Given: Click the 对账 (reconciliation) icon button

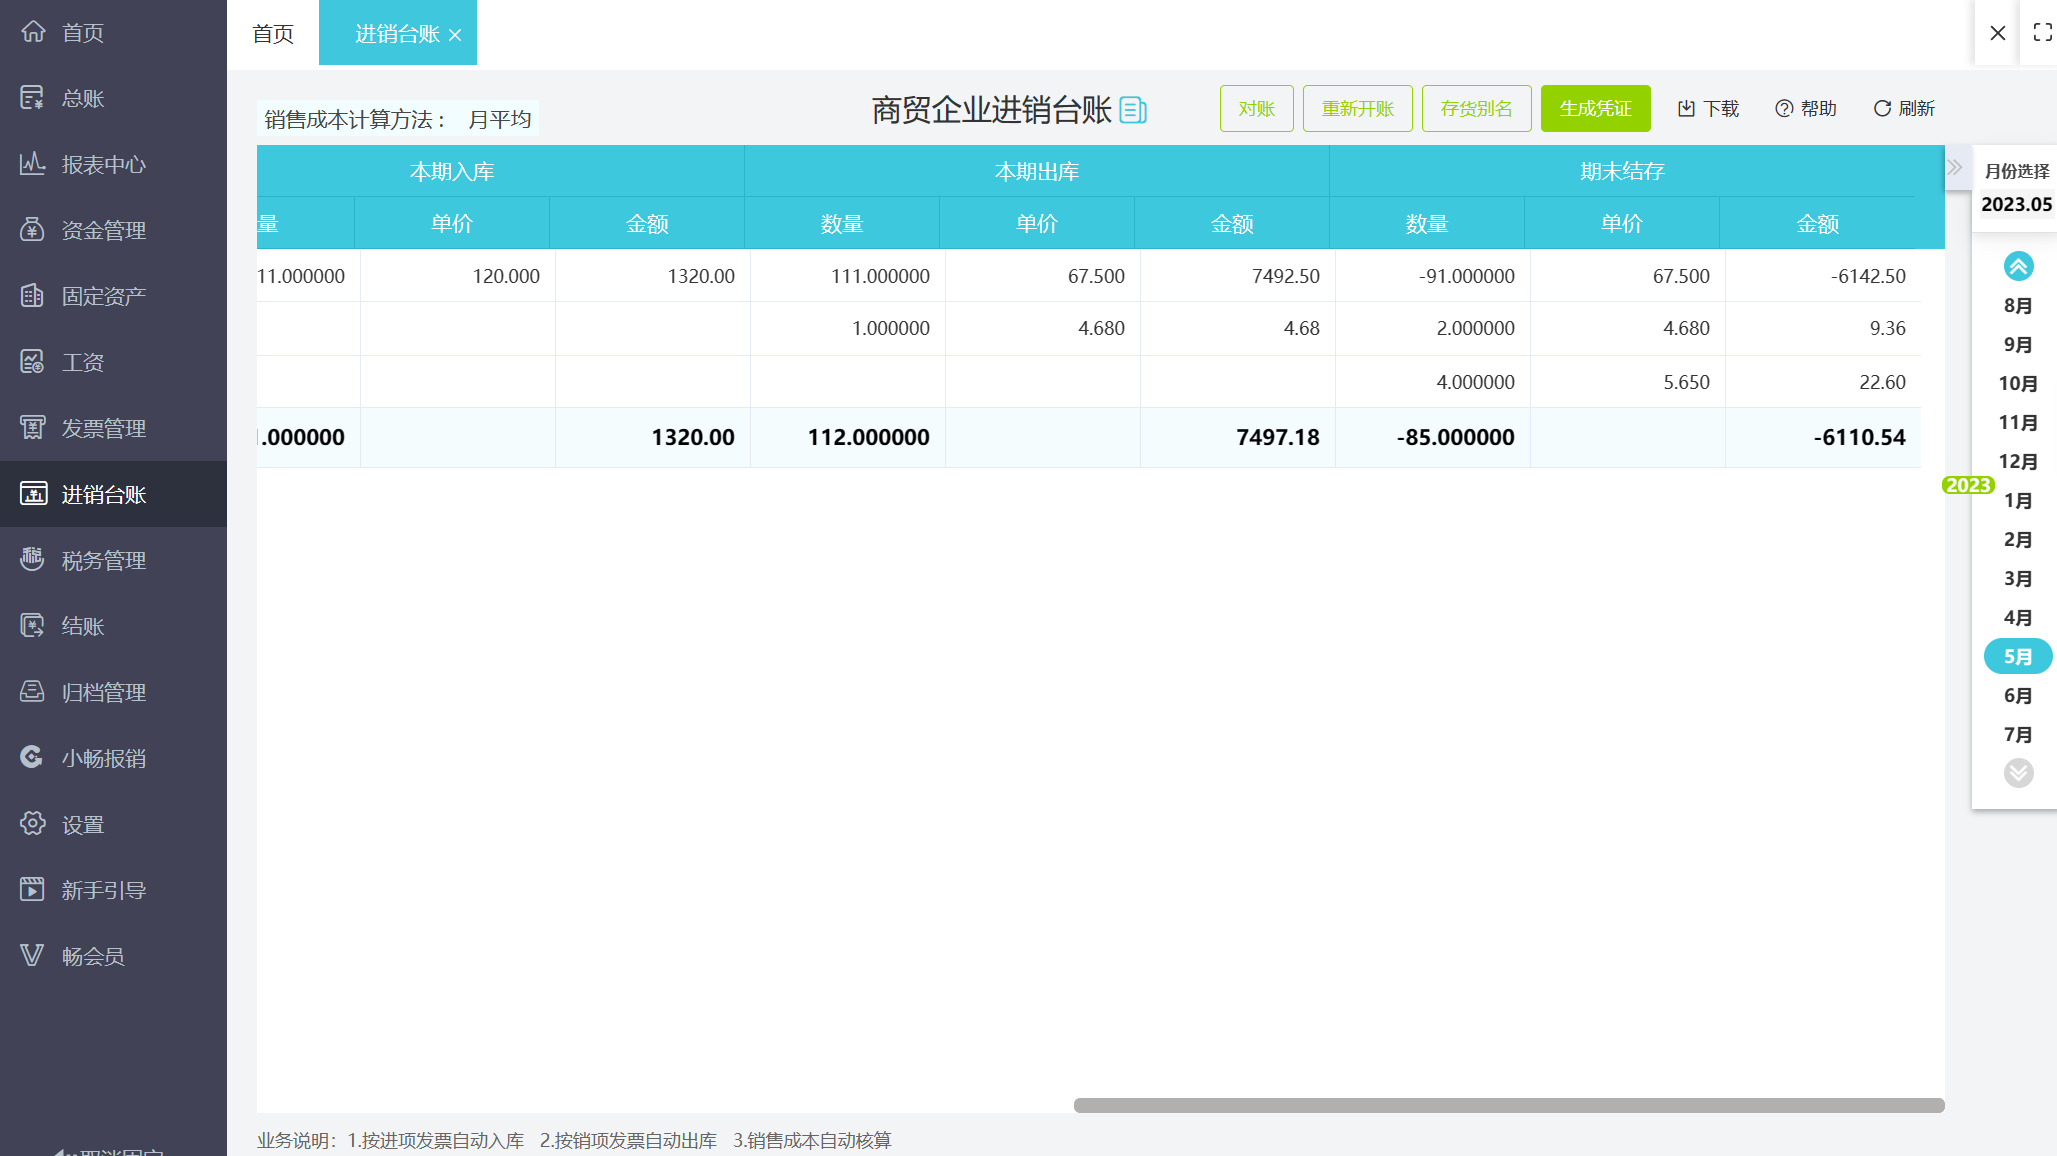Looking at the screenshot, I should [x=1255, y=107].
